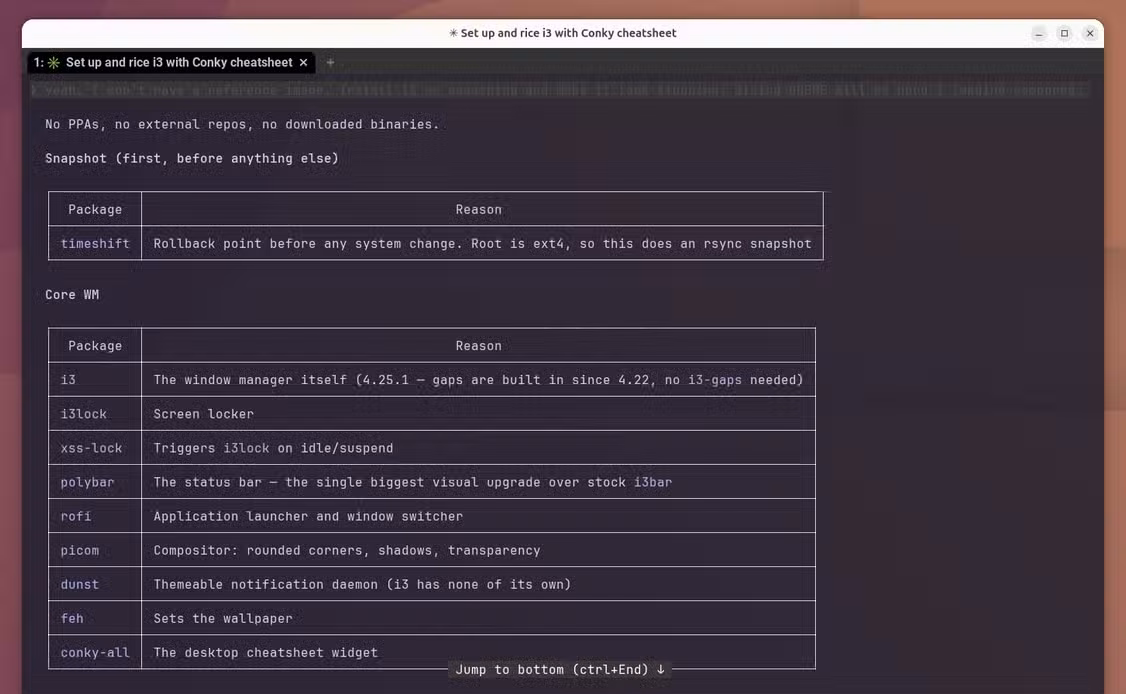Click the asterisk icon in the tab label
The height and width of the screenshot is (694, 1126).
53,63
